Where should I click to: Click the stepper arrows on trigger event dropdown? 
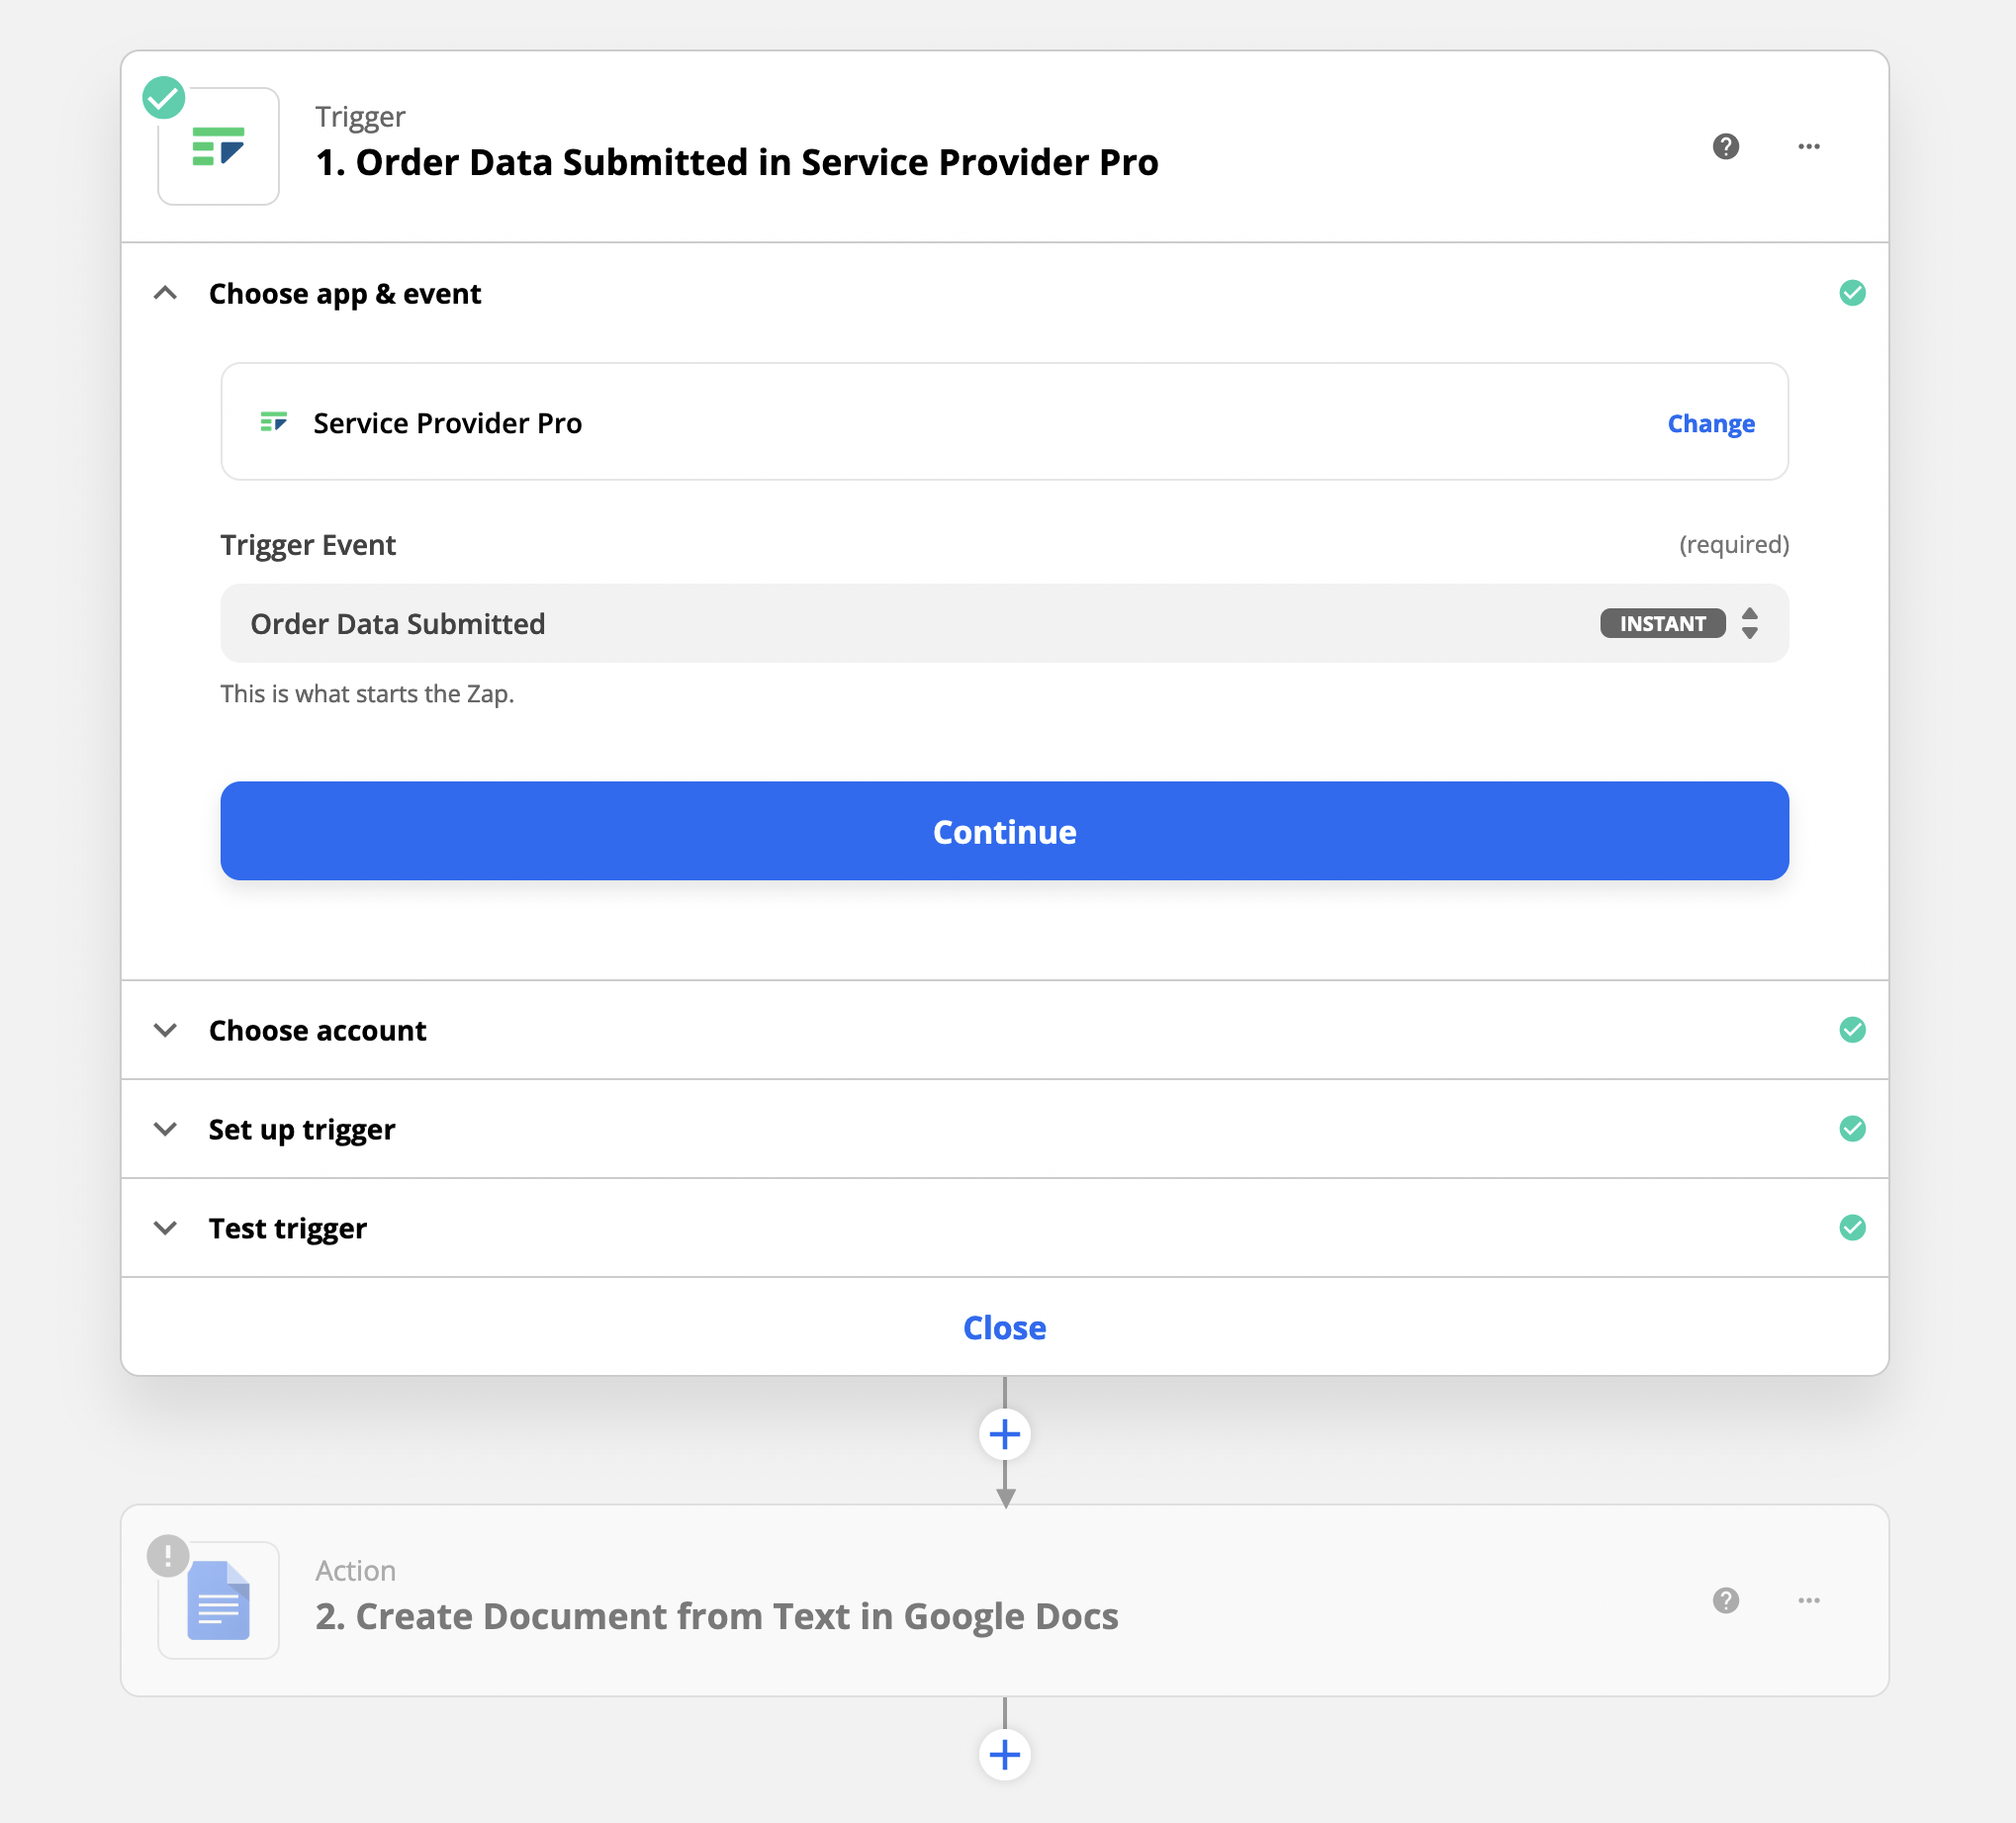1753,623
